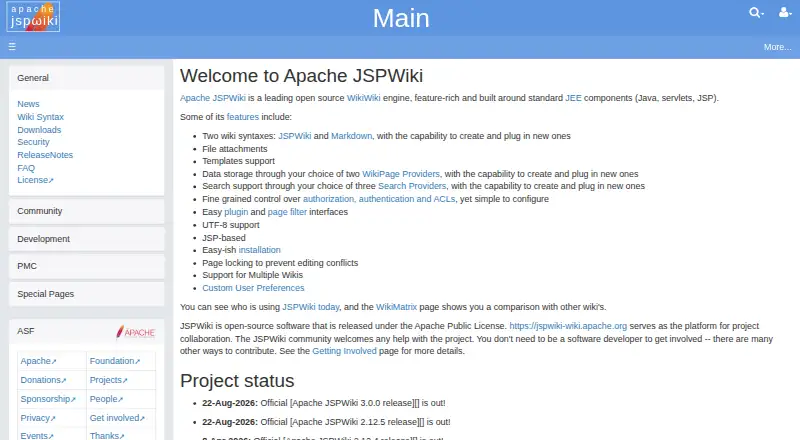Click the Get involved external link
Viewport: 800px width, 440px height.
[x=117, y=418]
